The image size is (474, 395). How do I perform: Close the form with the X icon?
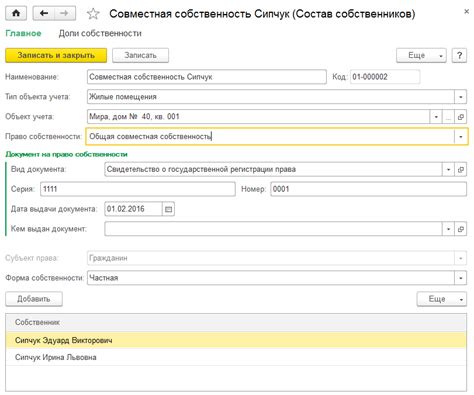coord(466,12)
